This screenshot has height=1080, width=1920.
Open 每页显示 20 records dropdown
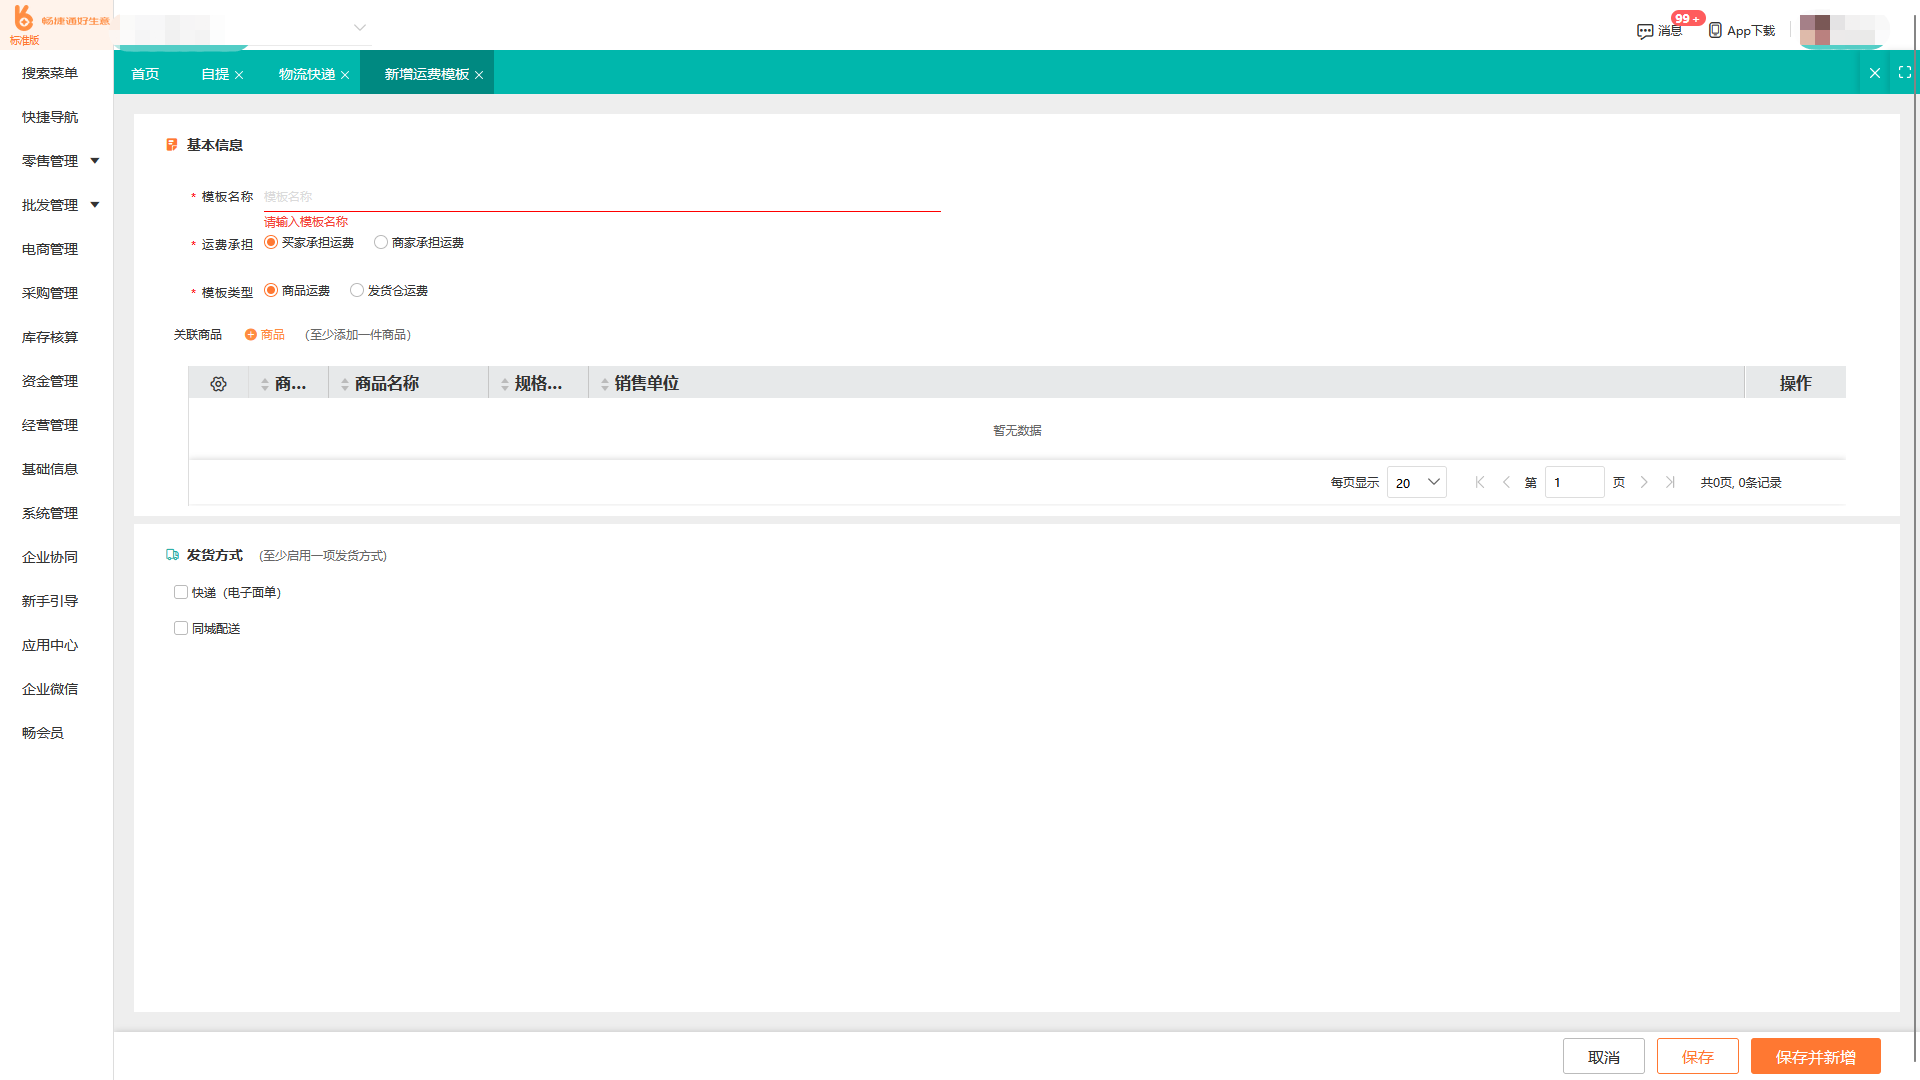[1418, 481]
